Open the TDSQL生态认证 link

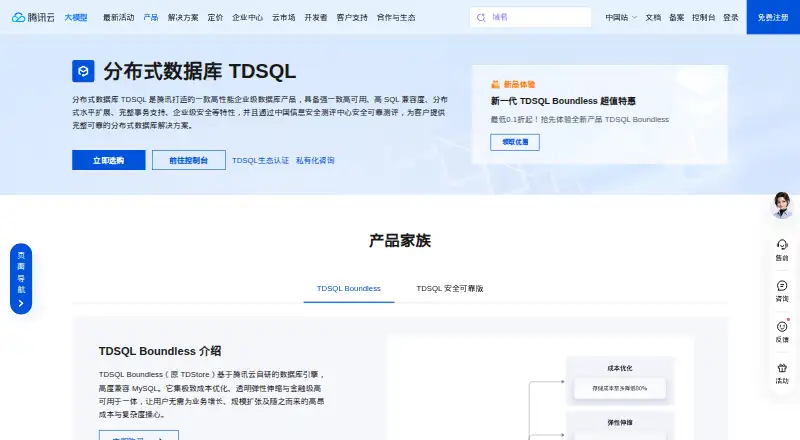[261, 160]
